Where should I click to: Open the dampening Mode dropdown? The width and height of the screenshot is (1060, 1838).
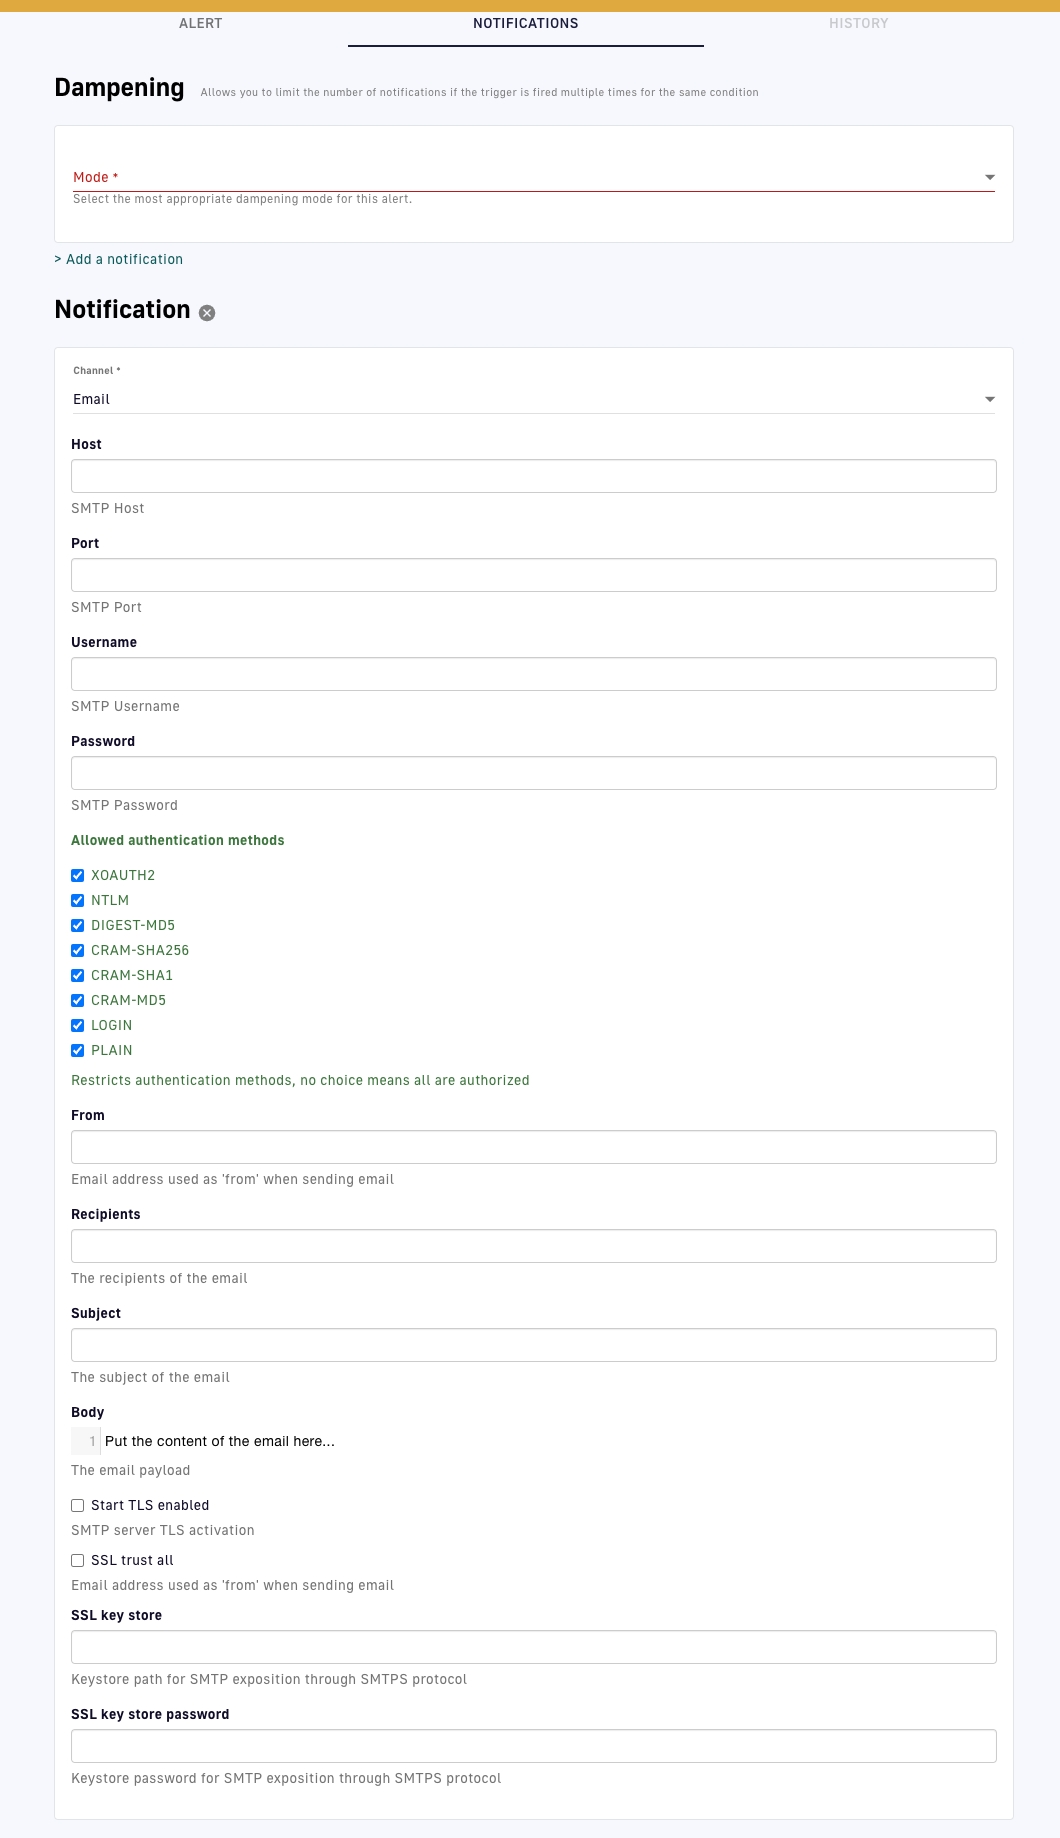point(533,178)
